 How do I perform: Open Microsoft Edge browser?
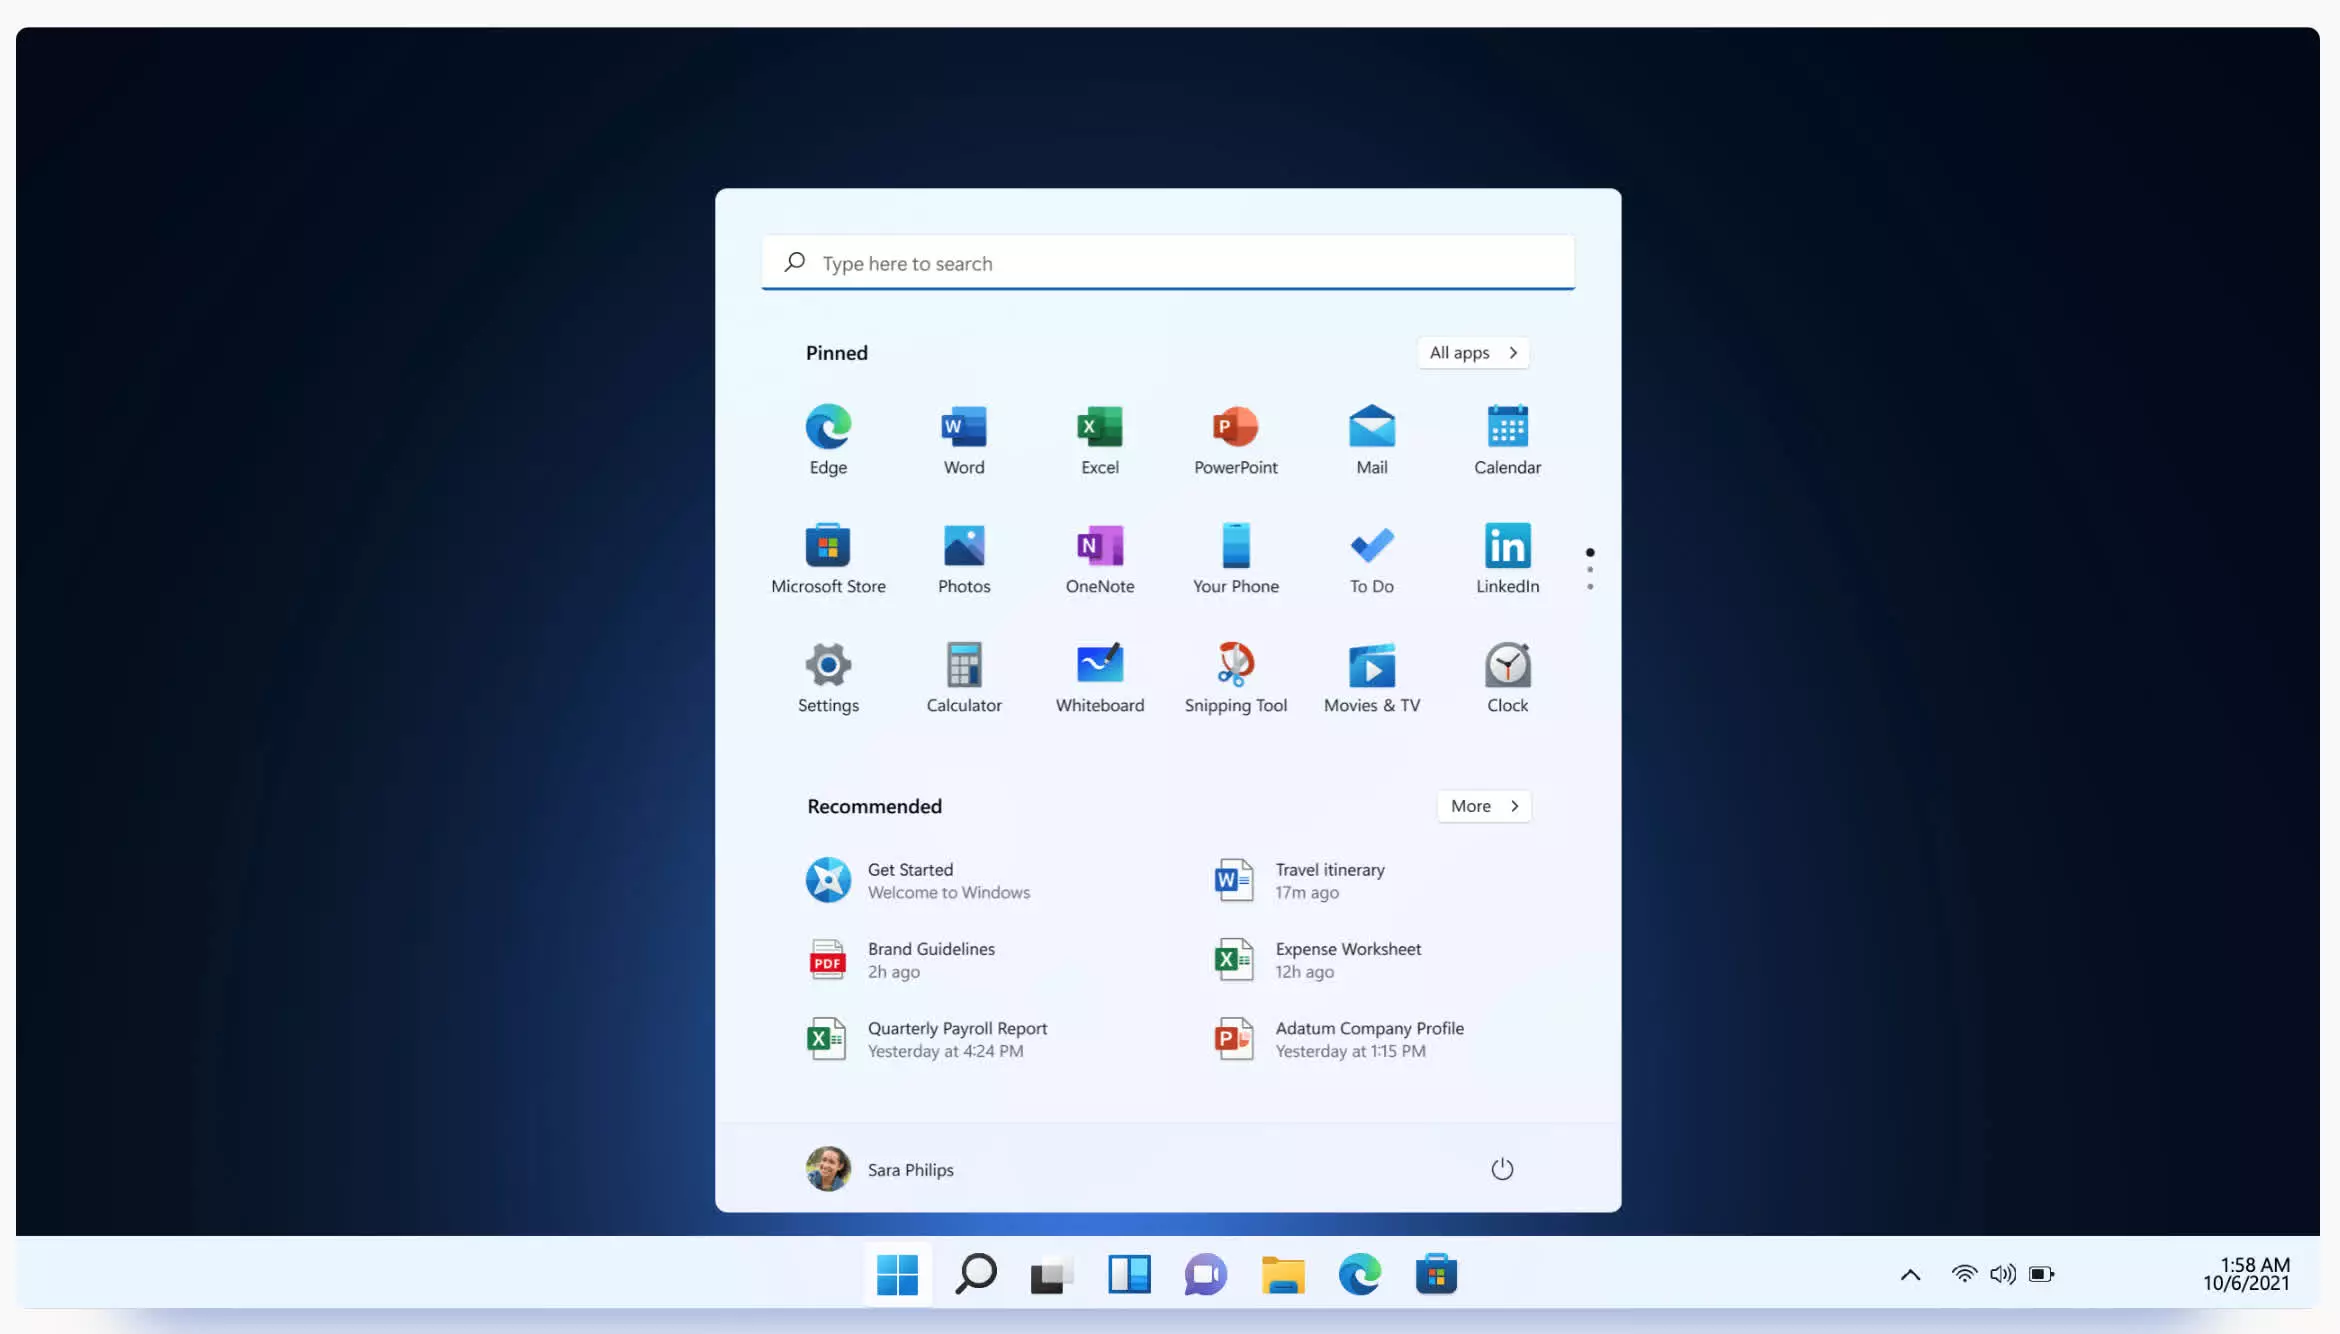coord(828,426)
